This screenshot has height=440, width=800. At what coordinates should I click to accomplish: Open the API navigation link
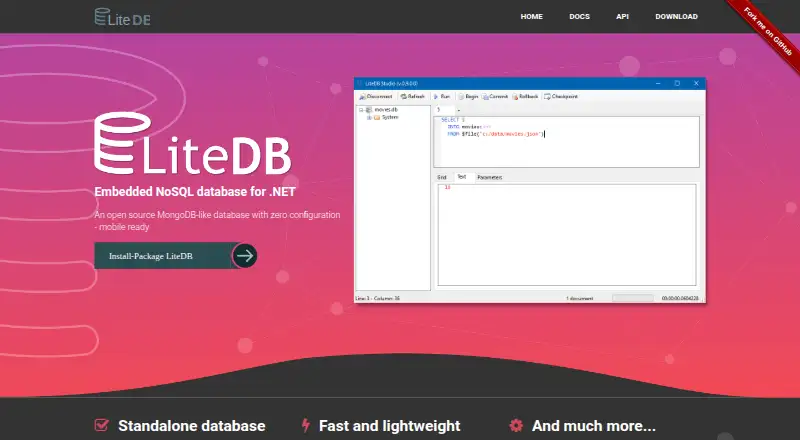(x=622, y=16)
